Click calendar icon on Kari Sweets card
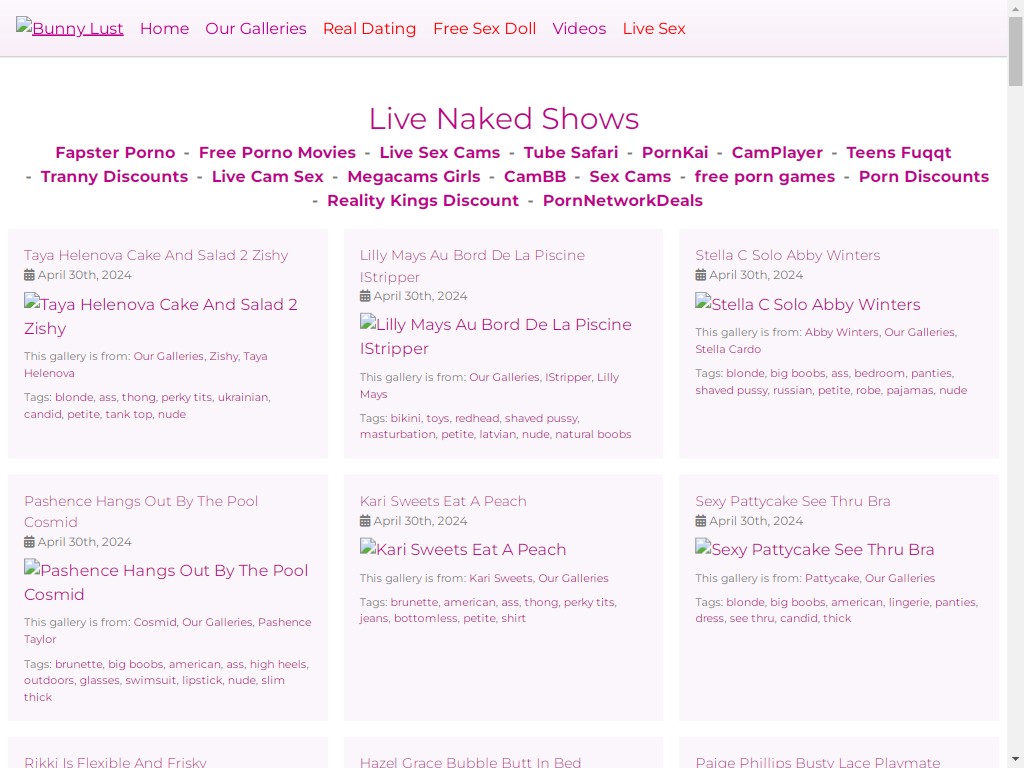Image resolution: width=1024 pixels, height=768 pixels. pos(365,521)
